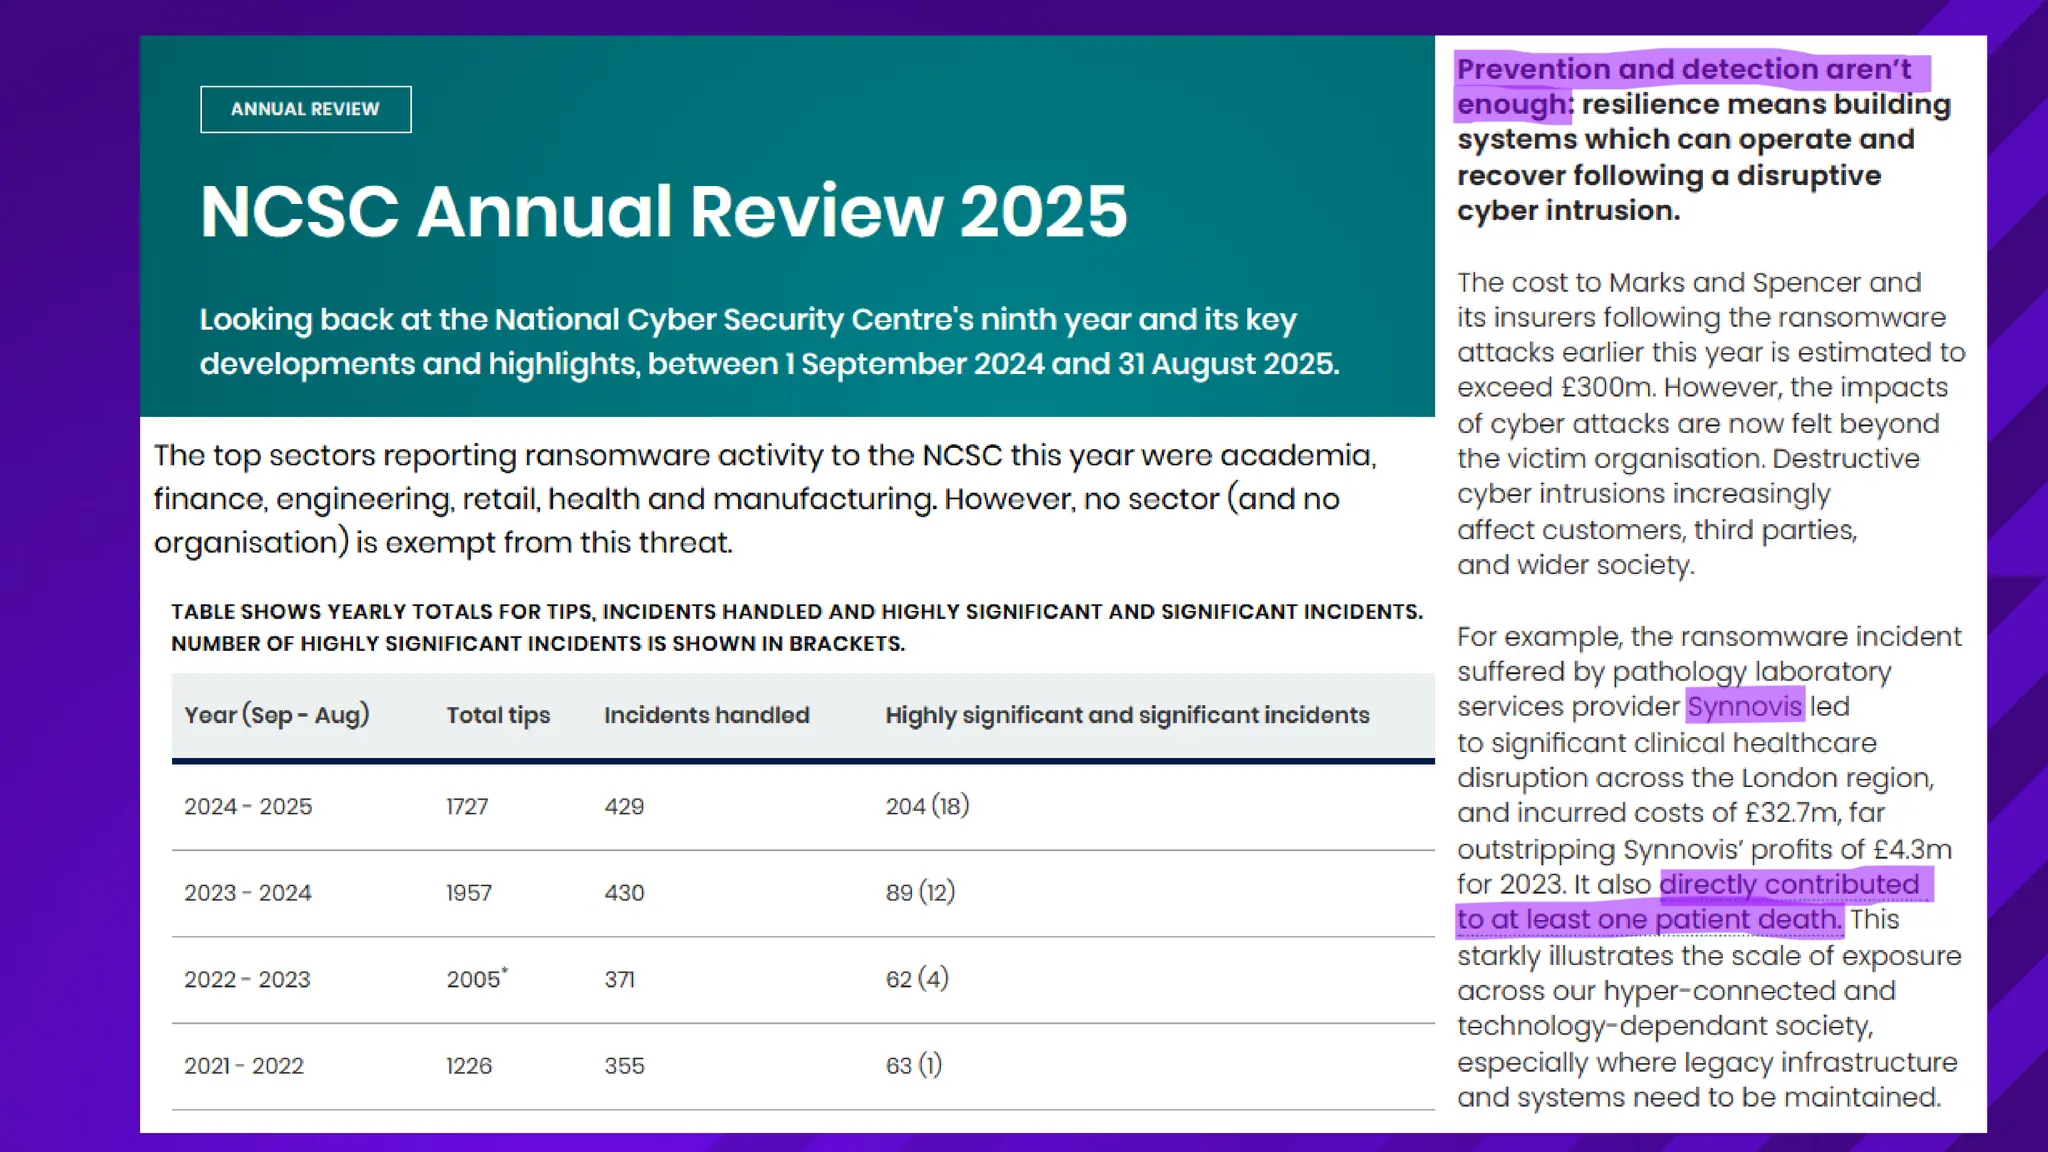Click the 89 (12) incidents value
This screenshot has width=2048, height=1152.
(919, 892)
